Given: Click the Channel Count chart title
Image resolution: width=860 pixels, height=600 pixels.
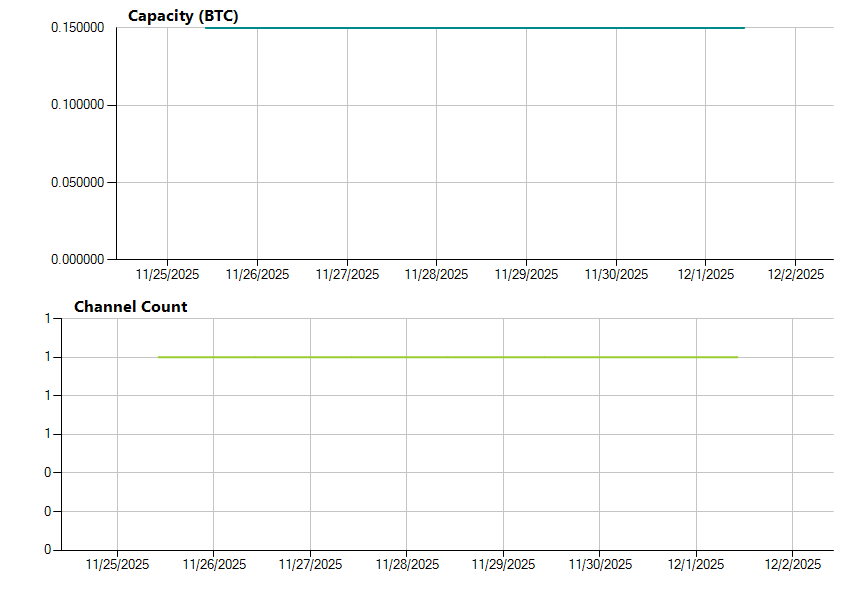Looking at the screenshot, I should click(130, 307).
